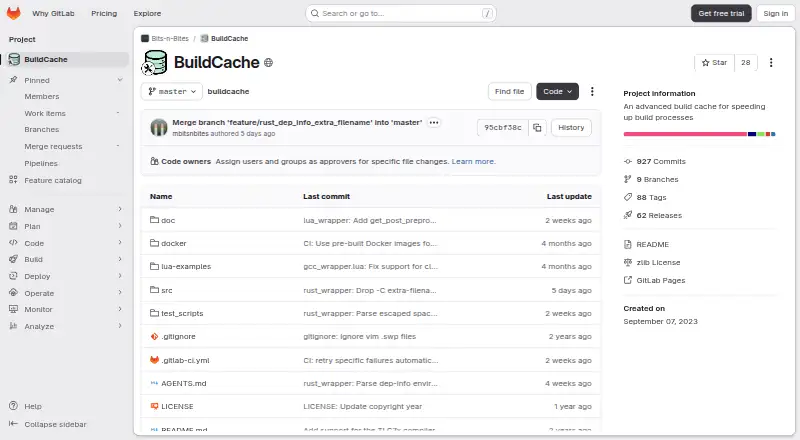The height and width of the screenshot is (440, 800).
Task: Open Merge requests in the sidebar
Action: point(53,146)
